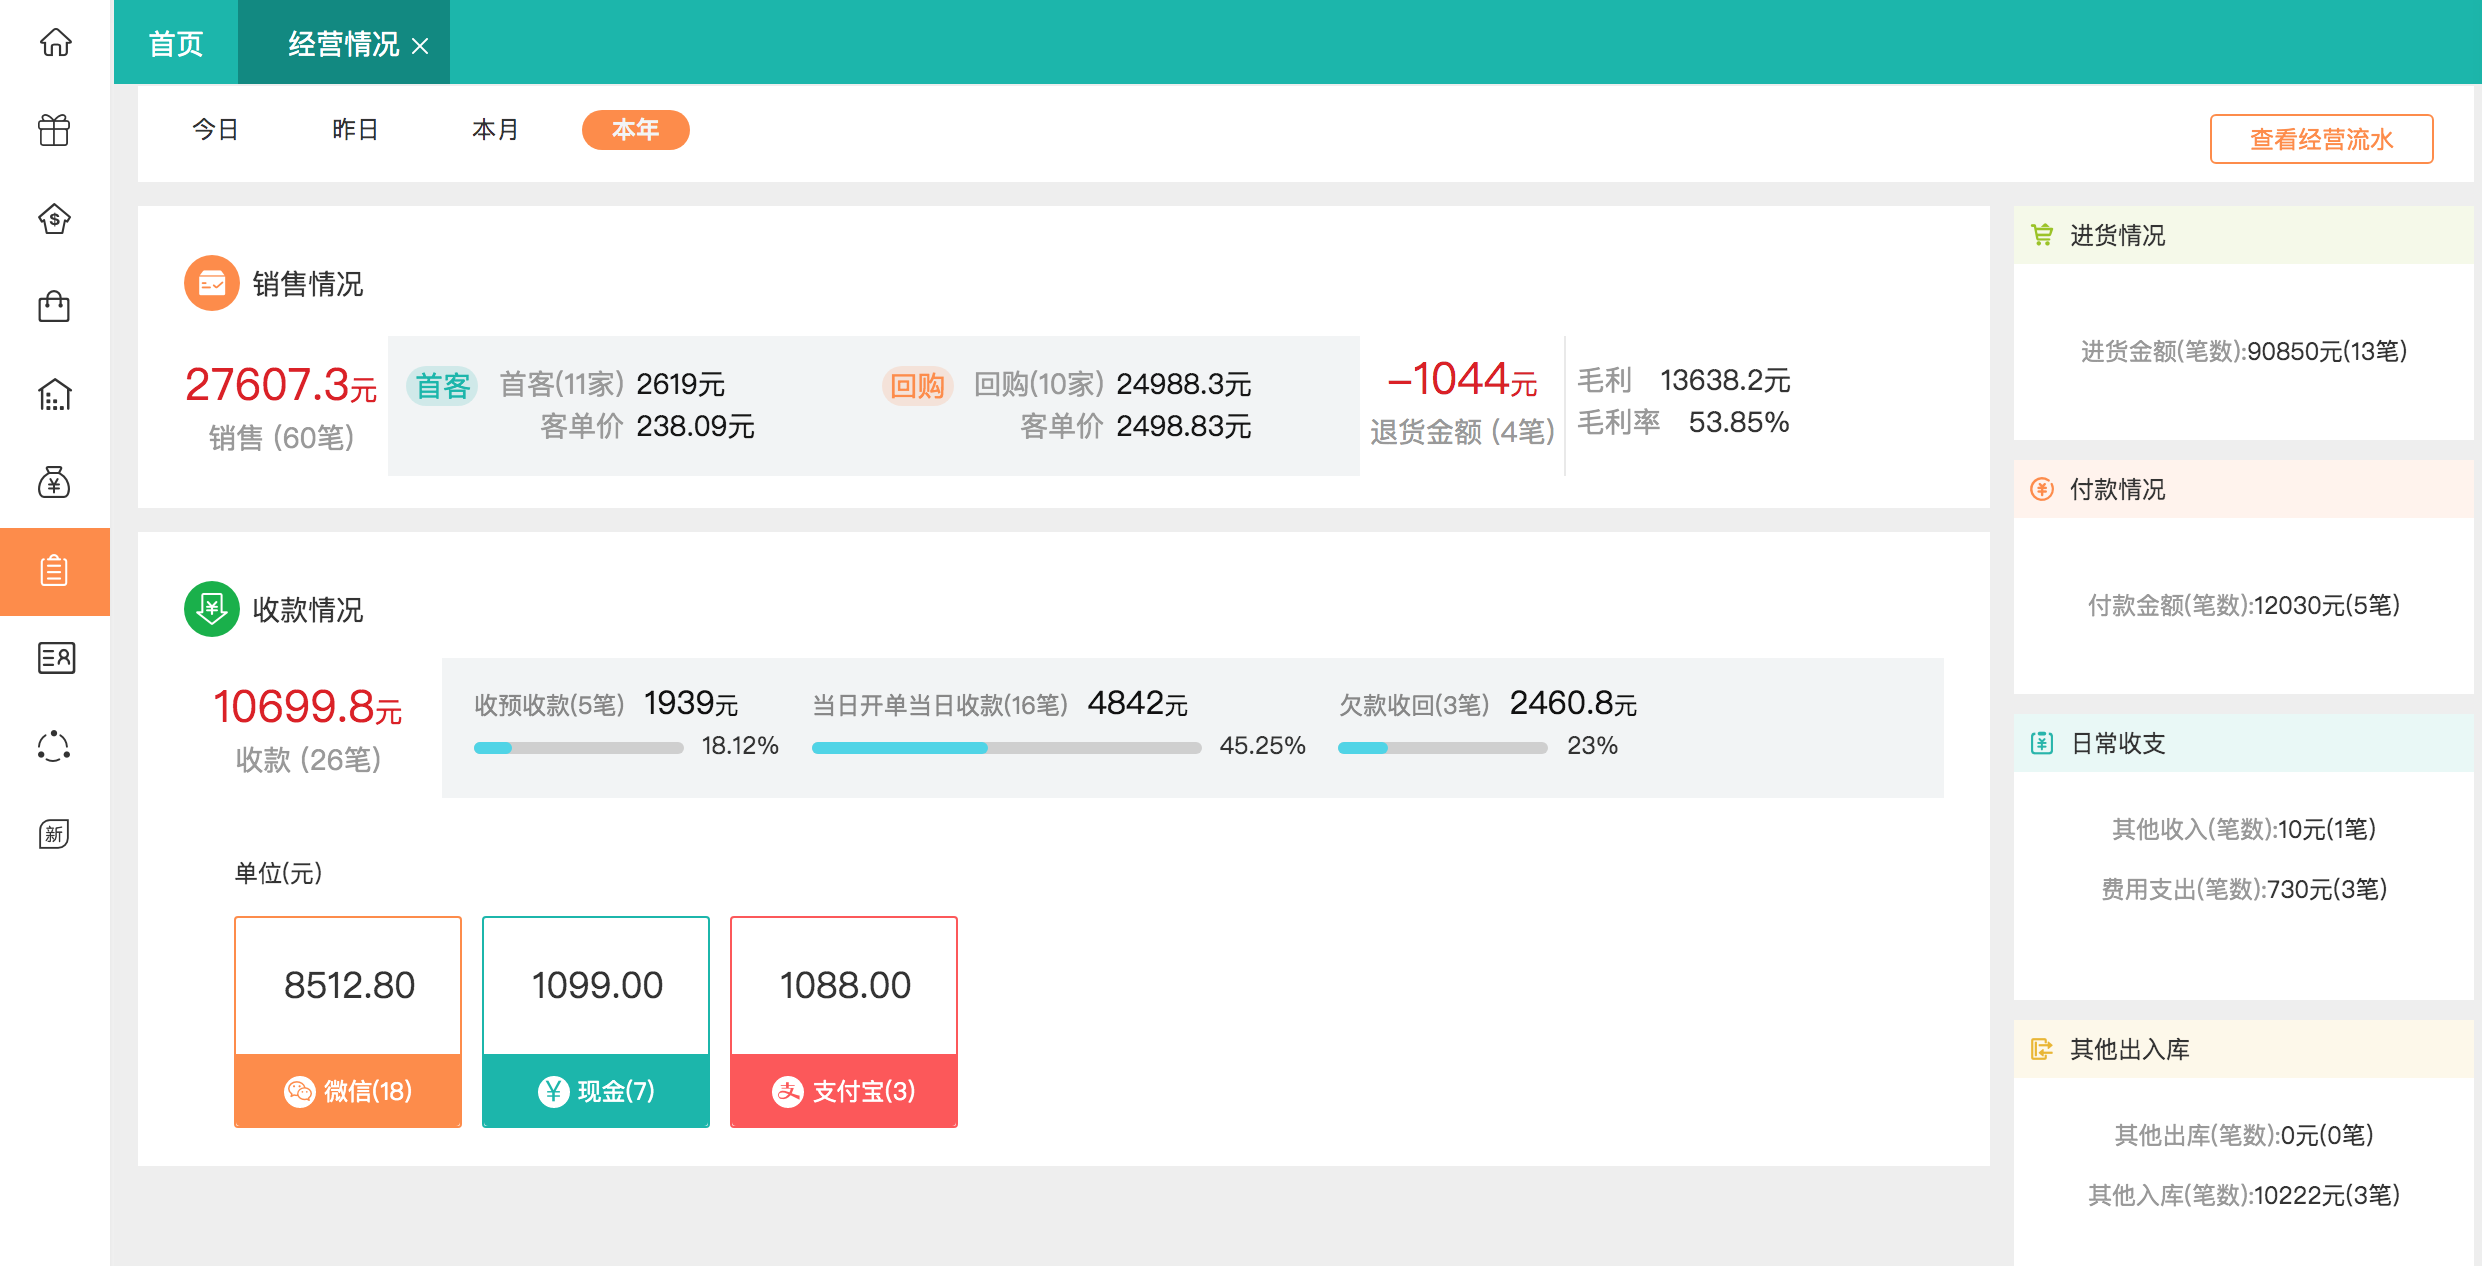Select the 本年 (This Year) tab
The image size is (2482, 1266).
(634, 131)
